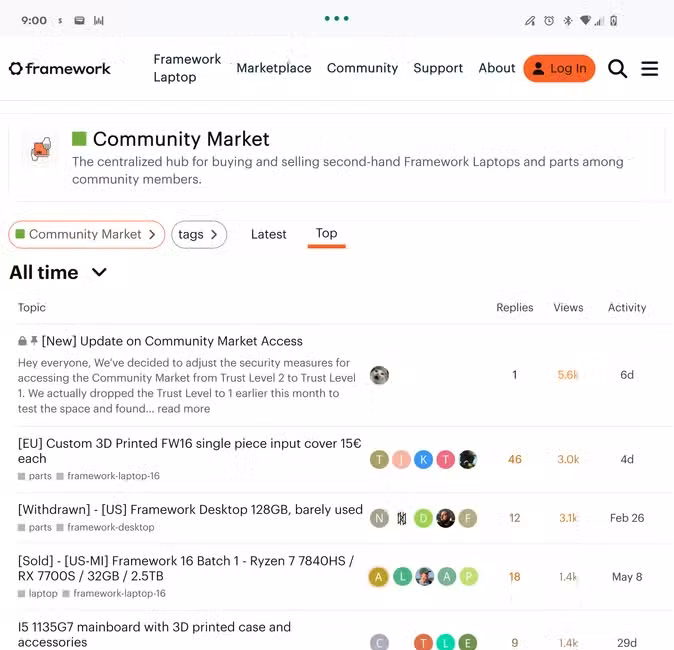This screenshot has width=674, height=650.
Task: Click the Feb 26 activity date
Action: tap(627, 518)
